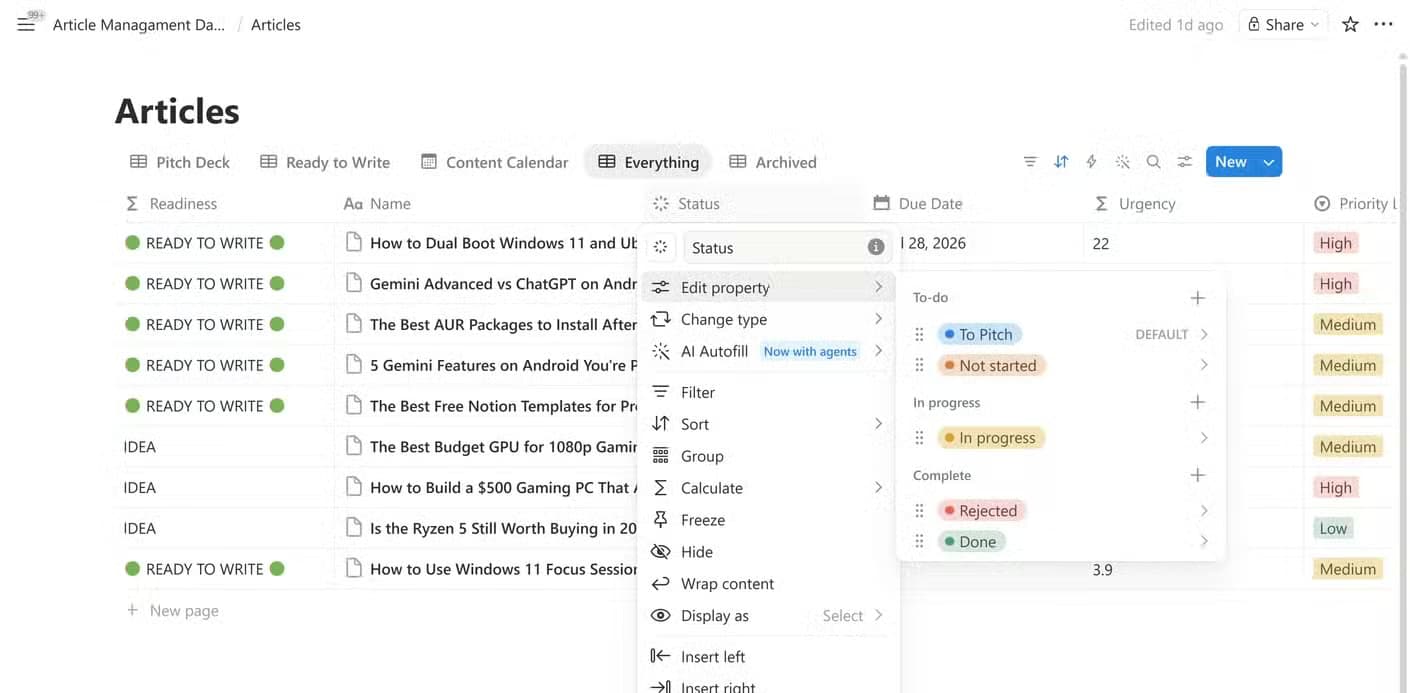The height and width of the screenshot is (693, 1410).
Task: Click the Urgency formula column icon
Action: coord(1101,203)
